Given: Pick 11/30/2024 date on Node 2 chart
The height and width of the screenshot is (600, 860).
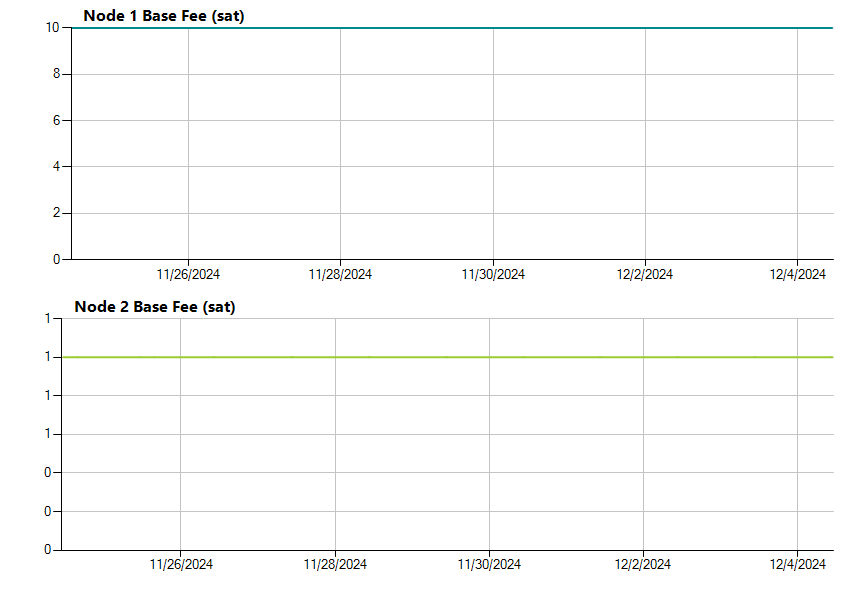Looking at the screenshot, I should pos(489,564).
